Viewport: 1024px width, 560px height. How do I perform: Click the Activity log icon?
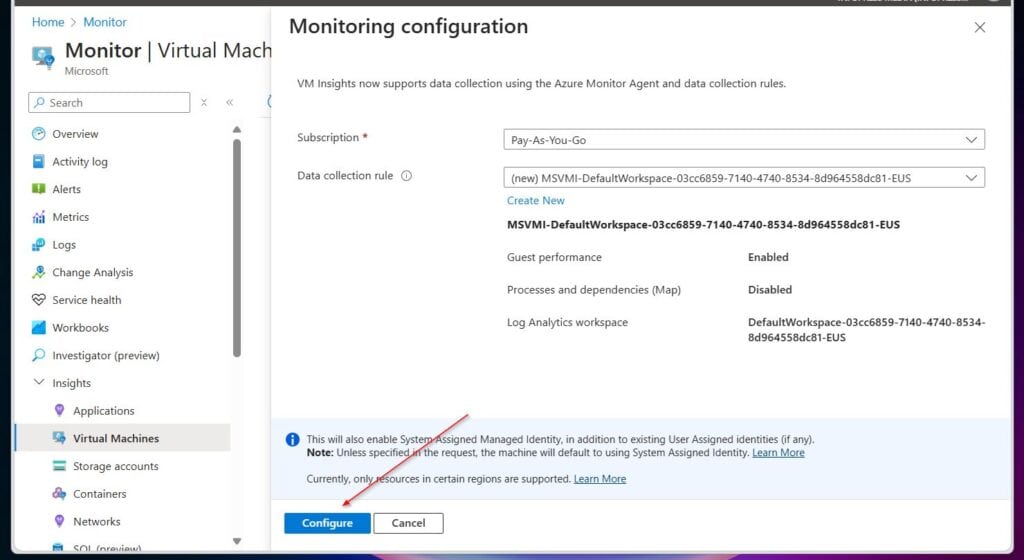coord(39,161)
